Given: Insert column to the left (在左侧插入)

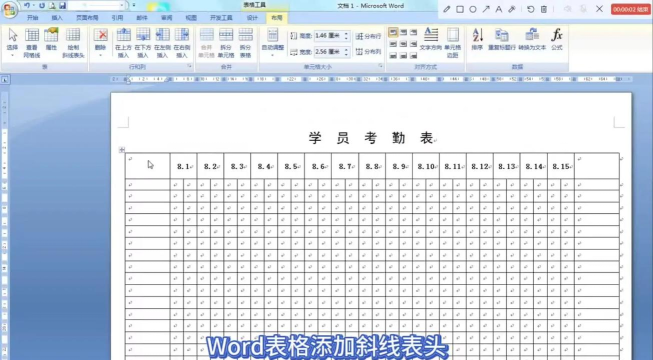Looking at the screenshot, I should coord(162,43).
